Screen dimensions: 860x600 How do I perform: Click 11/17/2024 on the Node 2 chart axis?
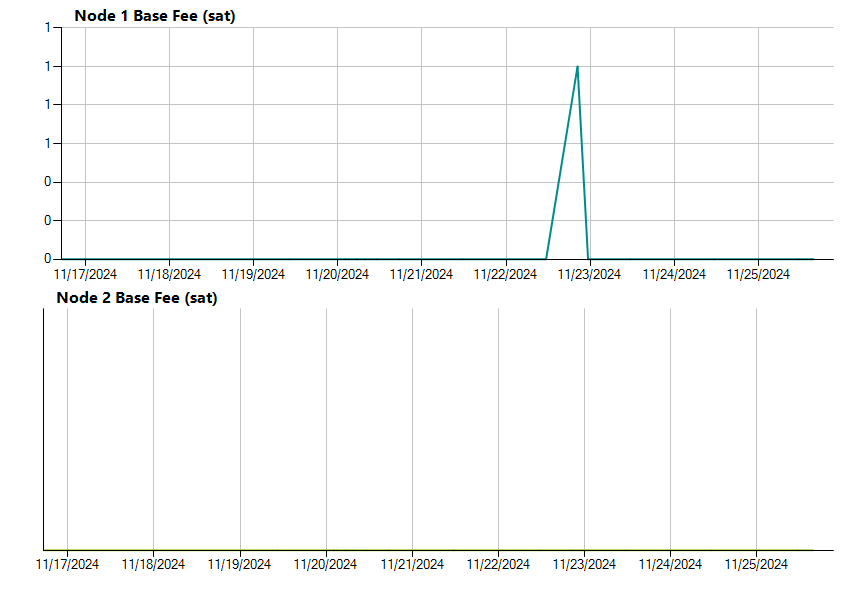[x=67, y=564]
